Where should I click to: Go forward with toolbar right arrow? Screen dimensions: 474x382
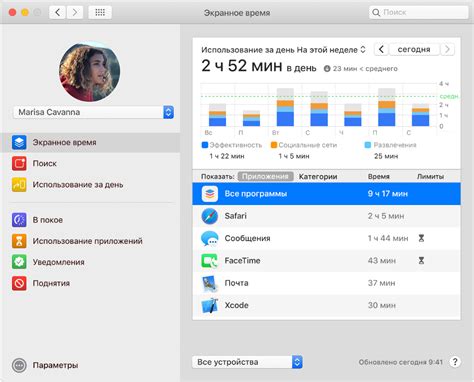[x=75, y=13]
